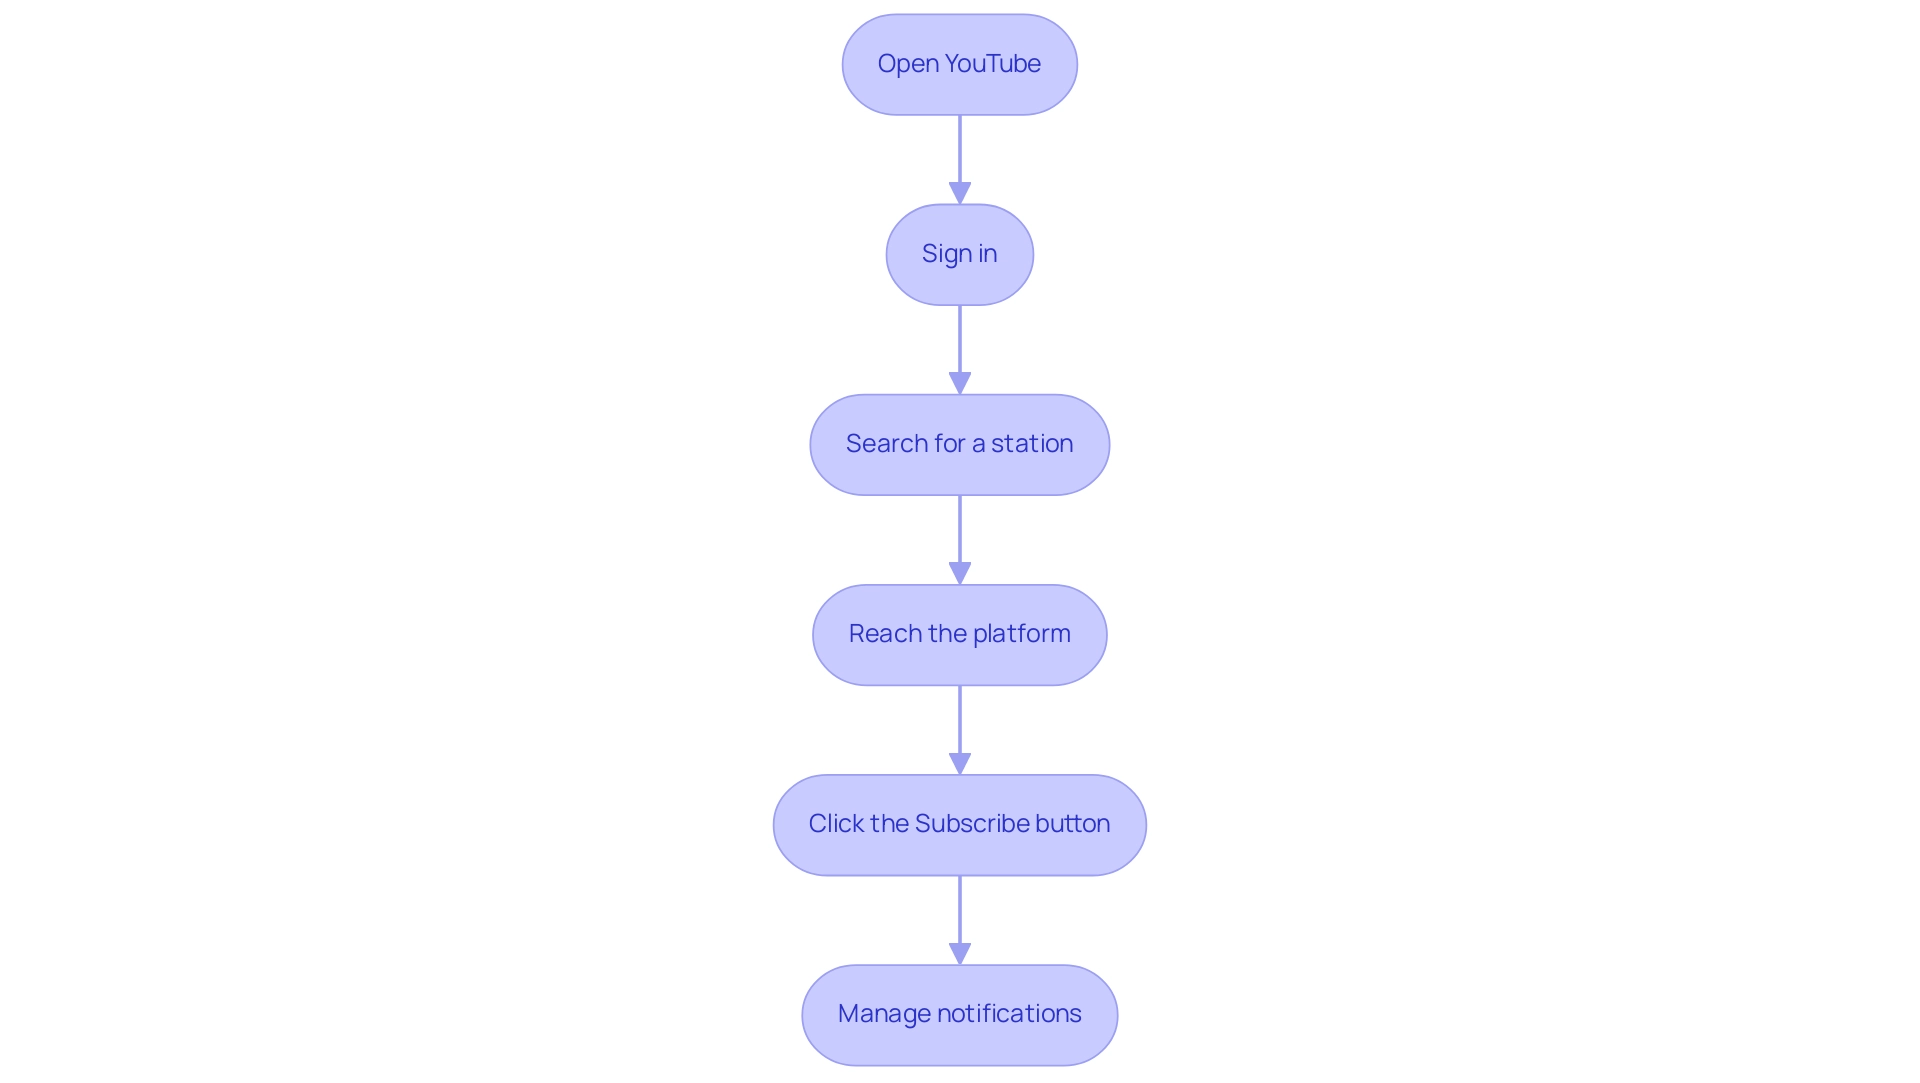The height and width of the screenshot is (1083, 1920).
Task: Click the Search for a station node
Action: [x=960, y=443]
